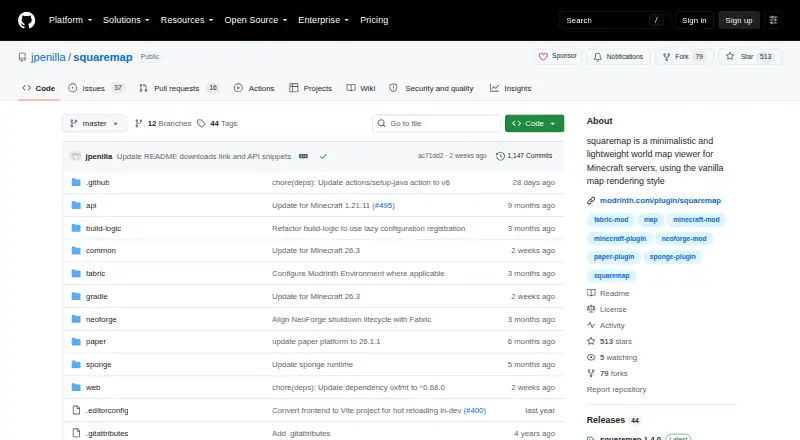800x440 pixels.
Task: Switch to the Security and quality tab
Action: tap(432, 88)
